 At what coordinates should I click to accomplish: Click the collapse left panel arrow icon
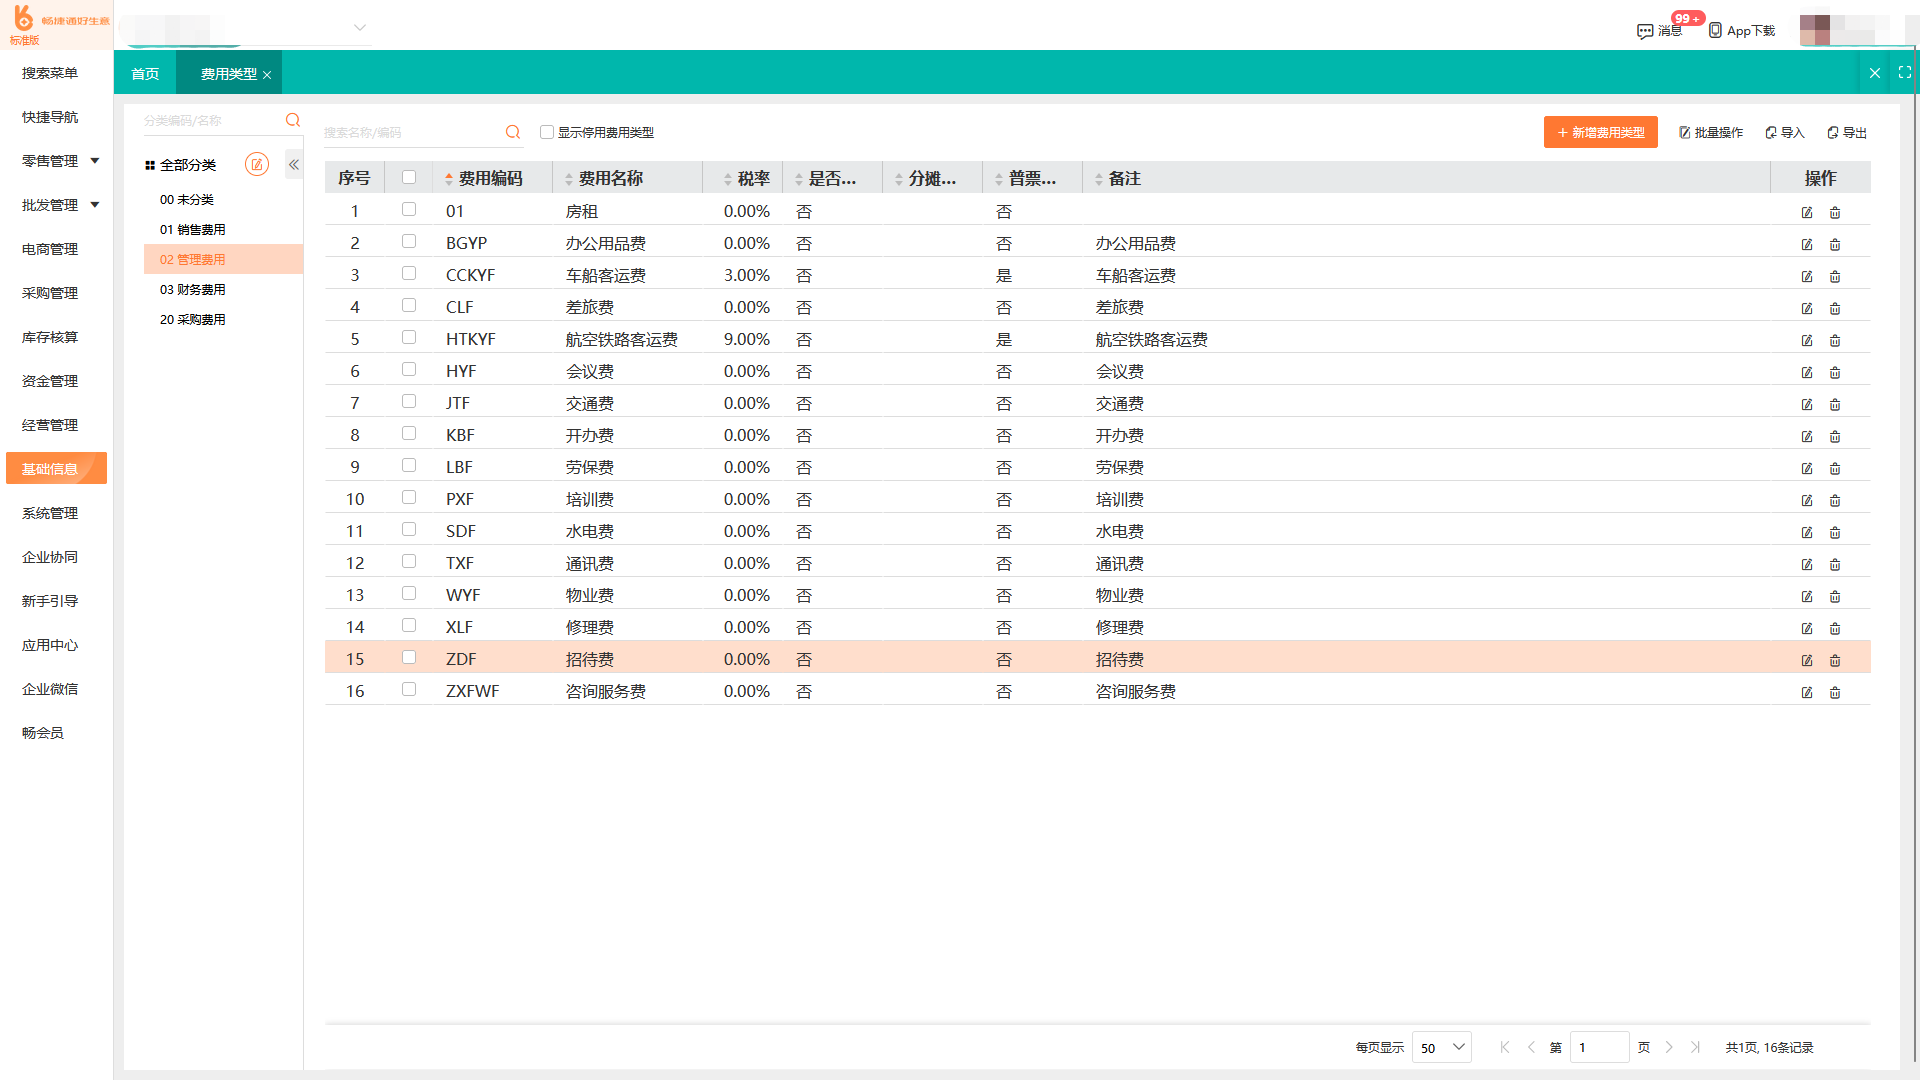coord(294,164)
